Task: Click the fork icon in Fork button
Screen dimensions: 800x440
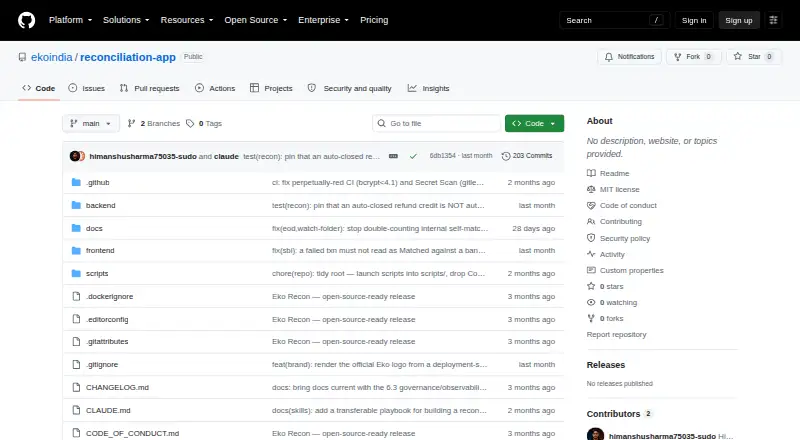Action: [x=678, y=57]
